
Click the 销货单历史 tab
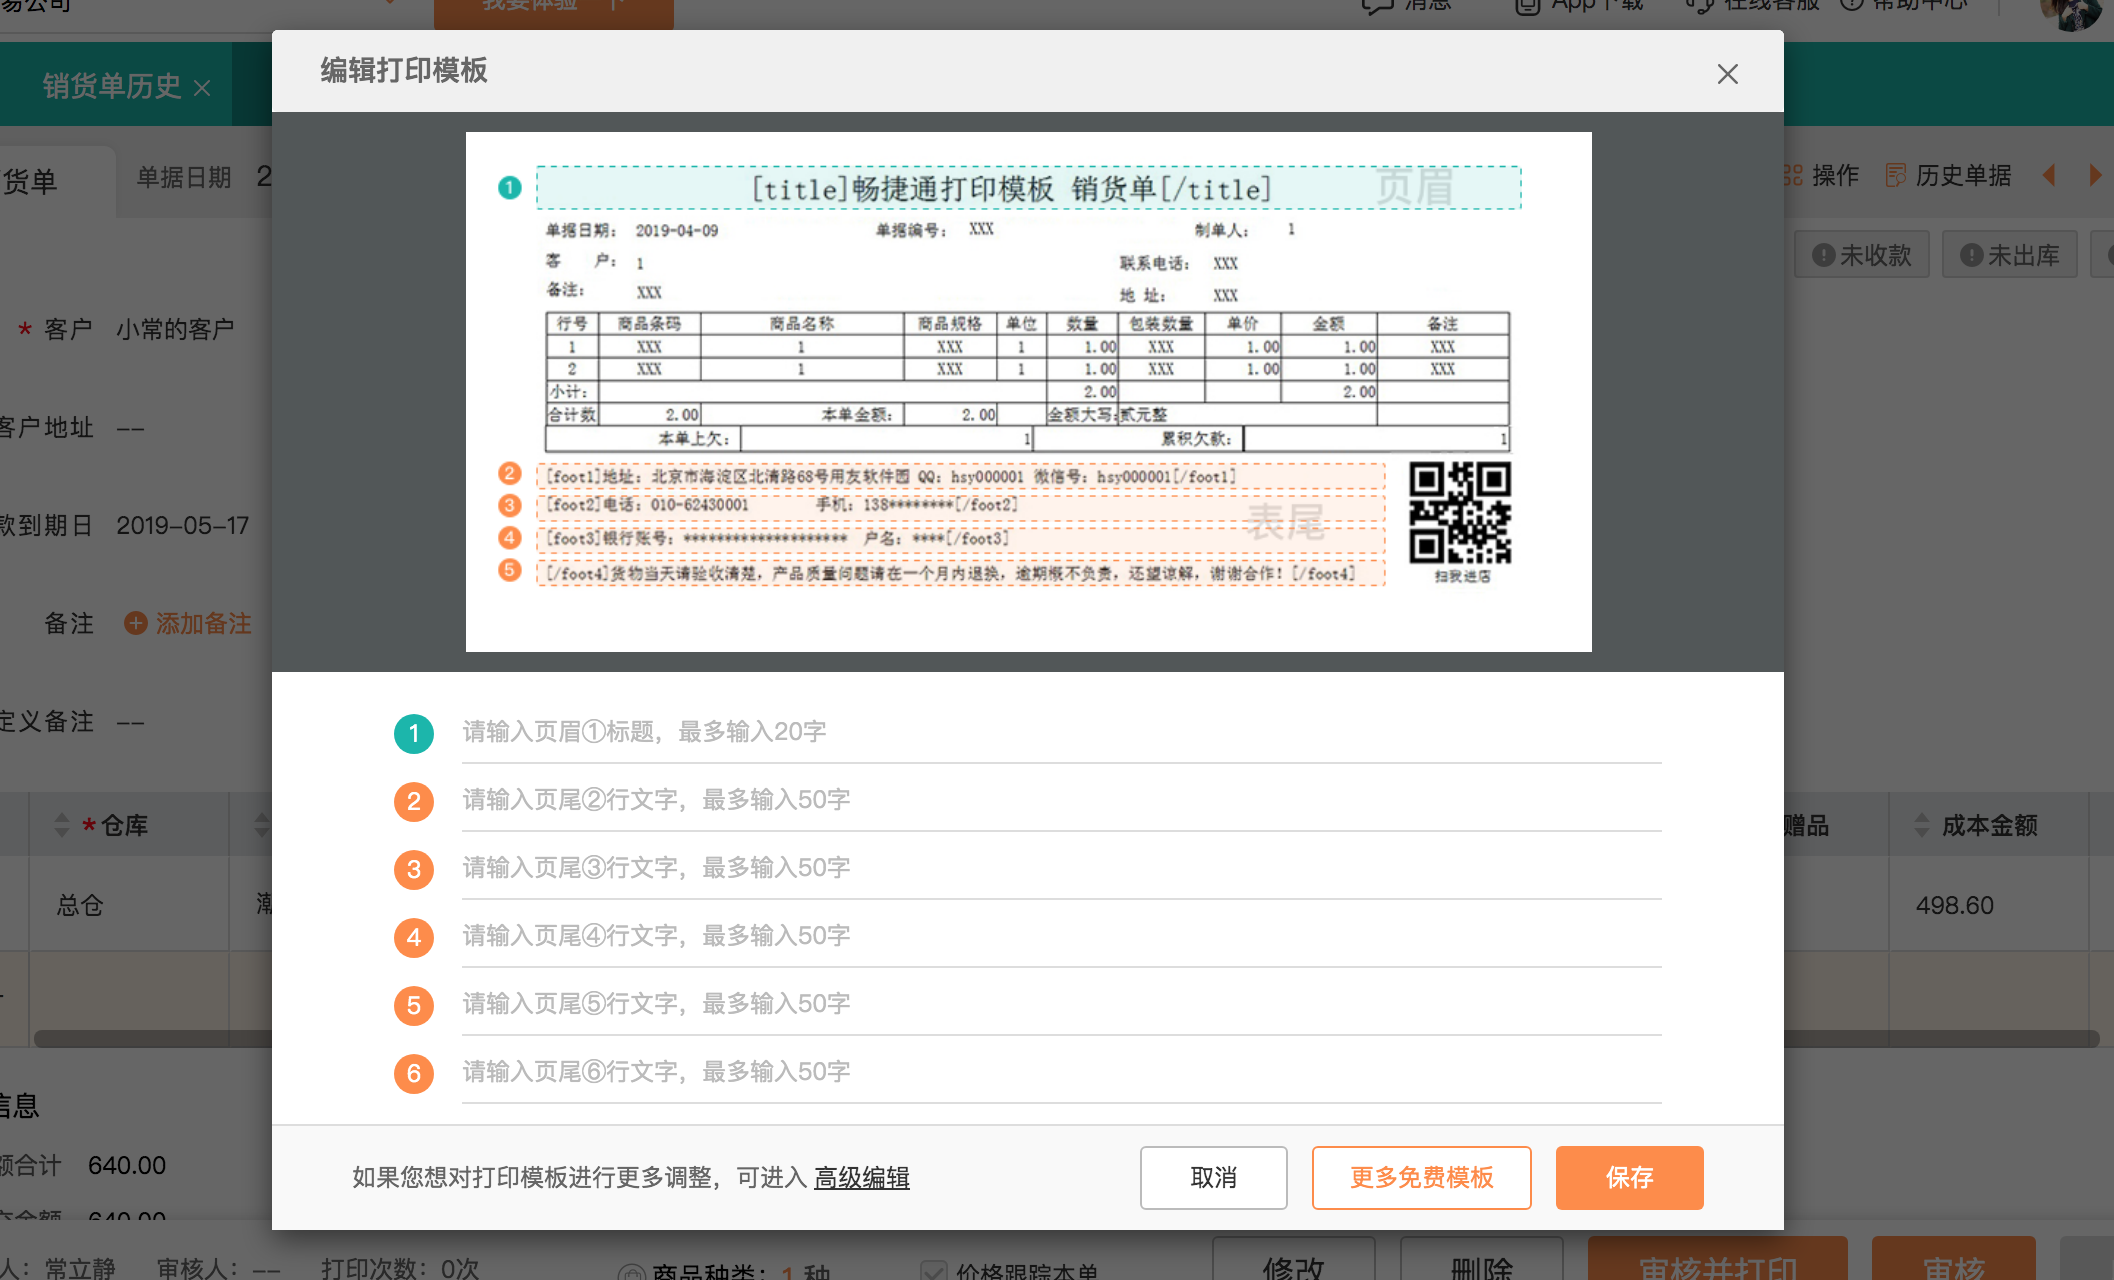[113, 85]
